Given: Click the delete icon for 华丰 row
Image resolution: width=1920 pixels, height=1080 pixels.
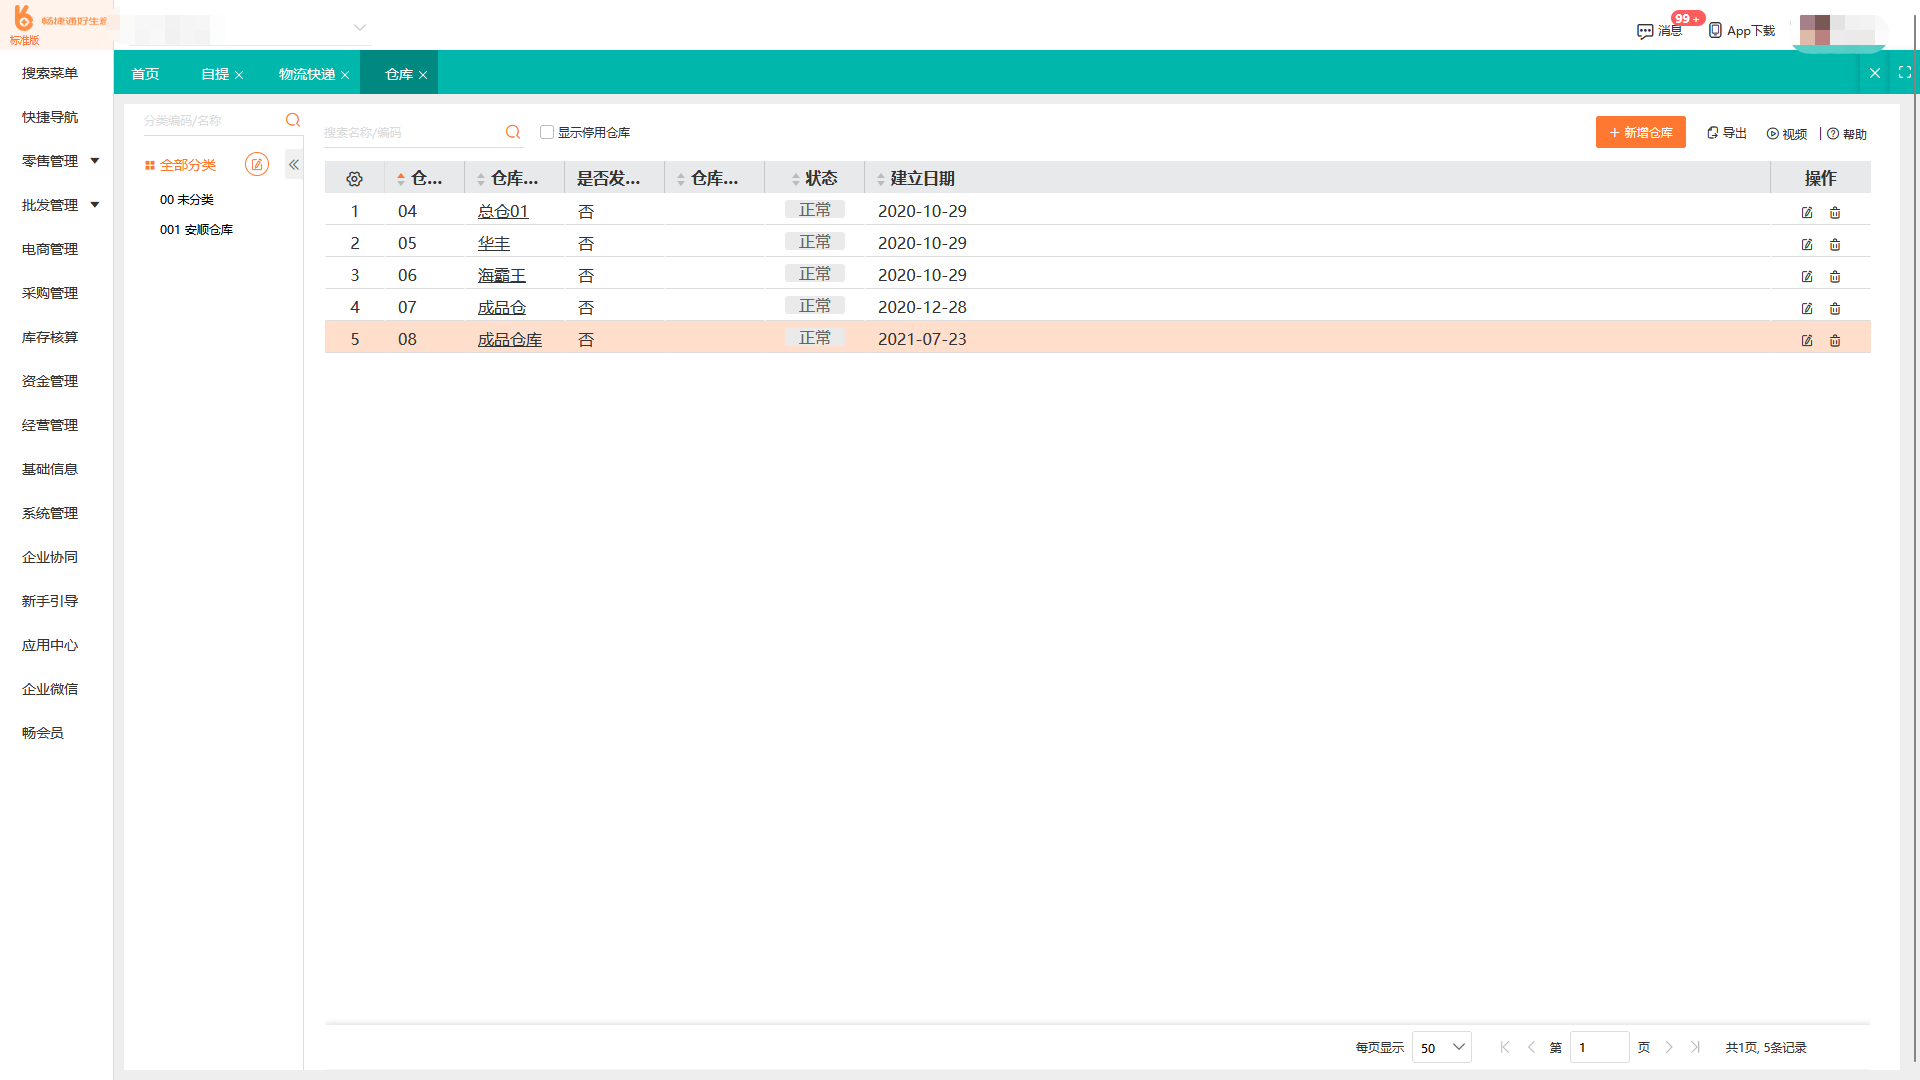Looking at the screenshot, I should (1836, 243).
